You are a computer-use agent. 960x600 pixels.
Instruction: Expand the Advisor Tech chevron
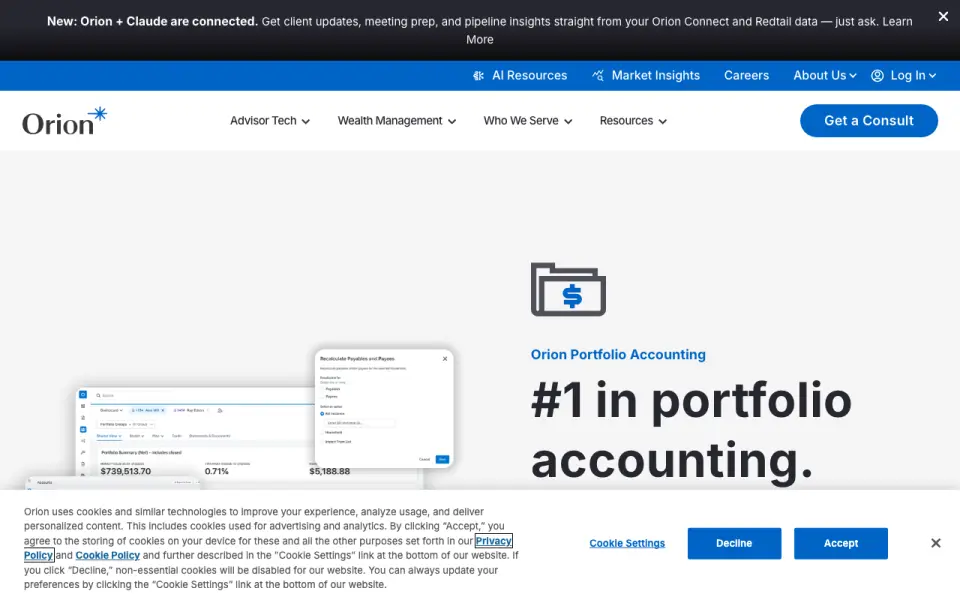click(306, 122)
